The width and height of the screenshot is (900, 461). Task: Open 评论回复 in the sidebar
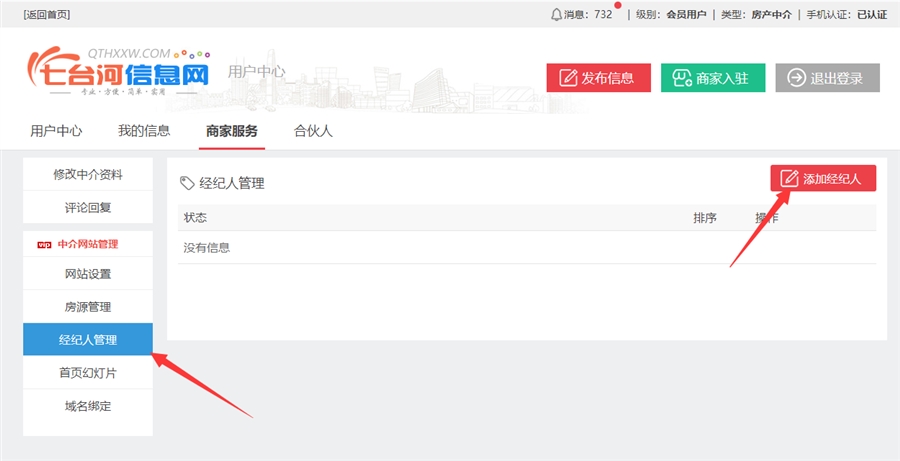point(88,208)
